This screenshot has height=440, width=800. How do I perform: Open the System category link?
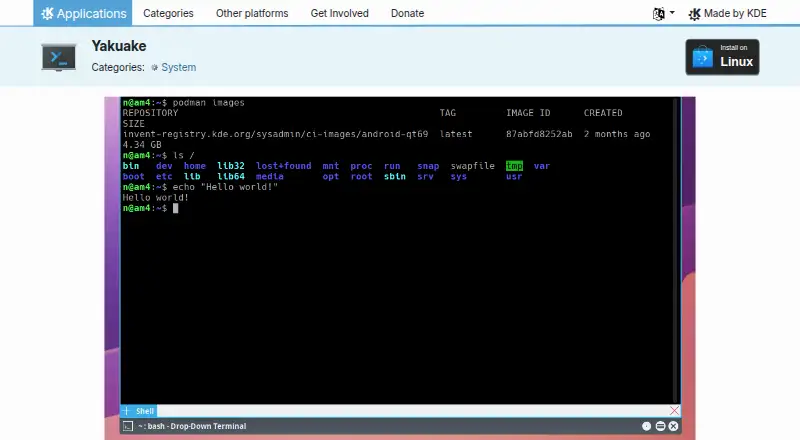point(173,67)
